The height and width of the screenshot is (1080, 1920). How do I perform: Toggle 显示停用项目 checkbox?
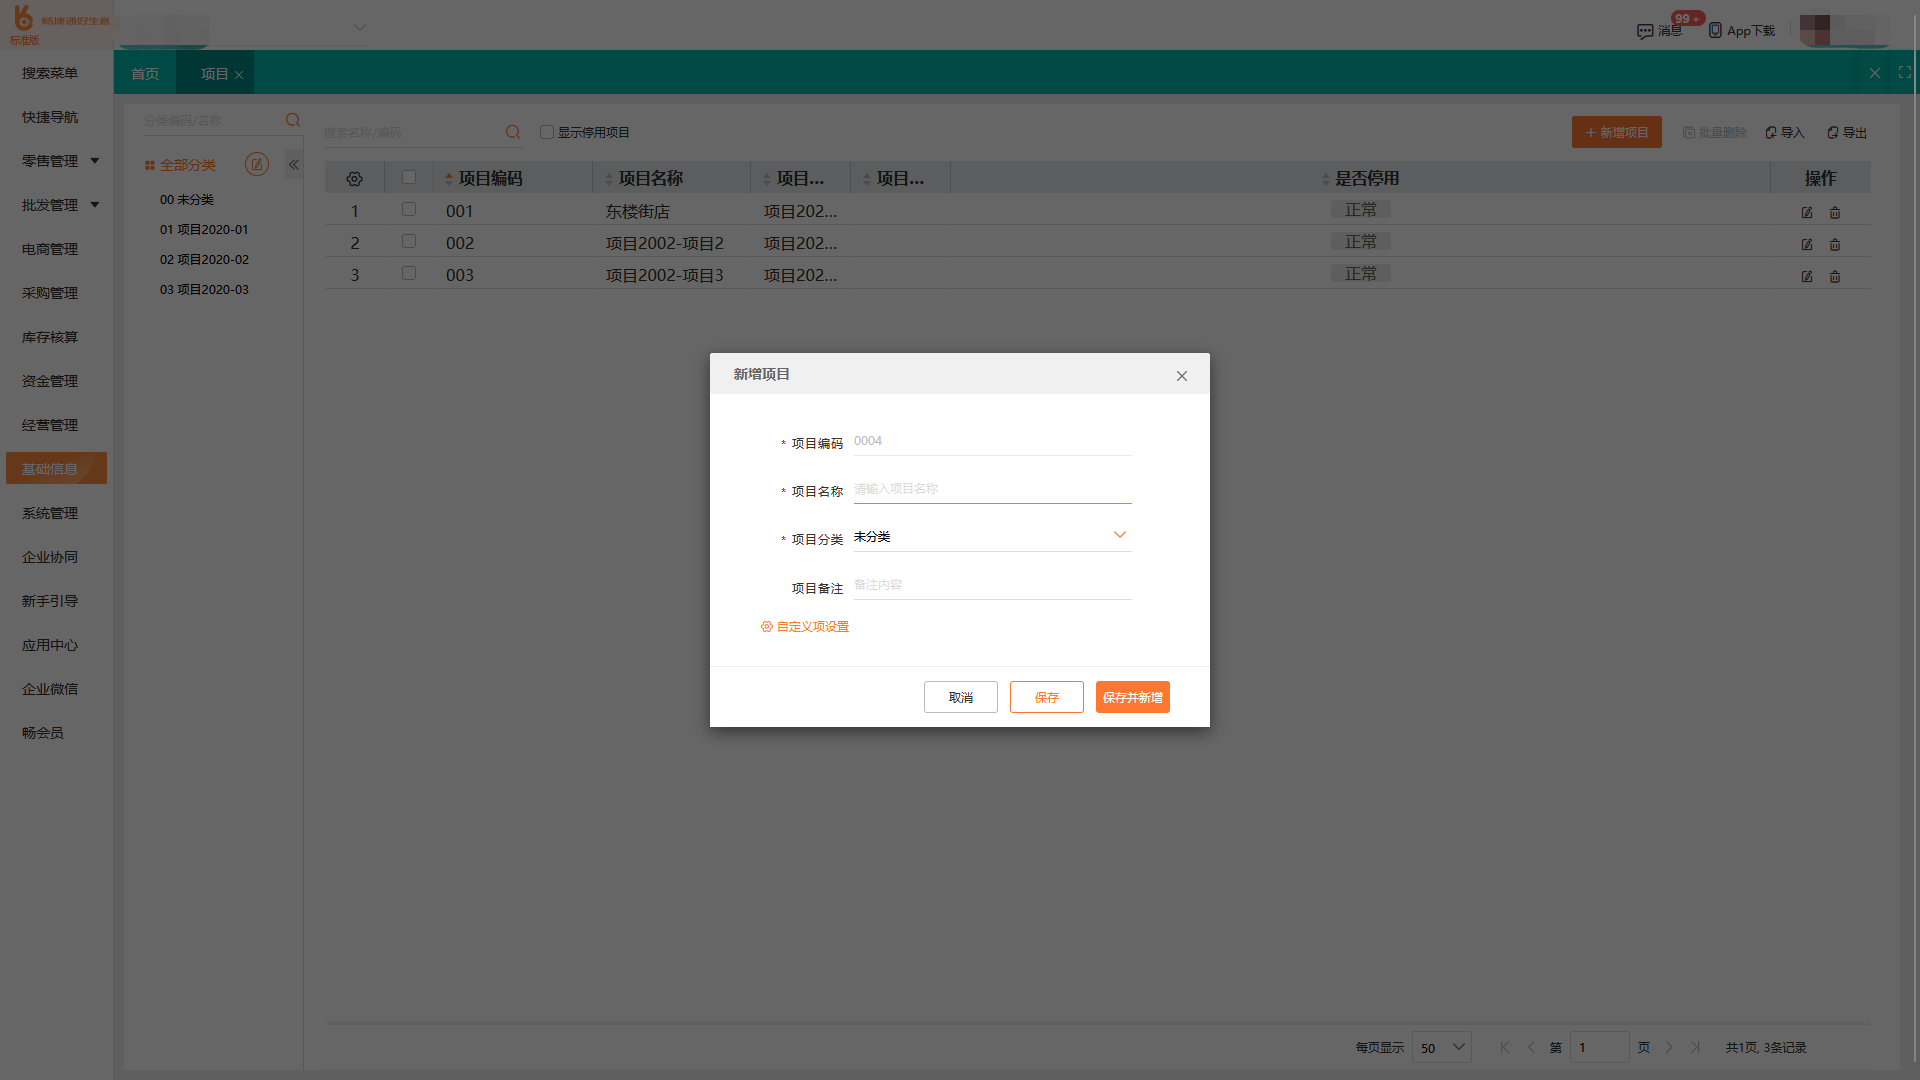click(x=547, y=132)
